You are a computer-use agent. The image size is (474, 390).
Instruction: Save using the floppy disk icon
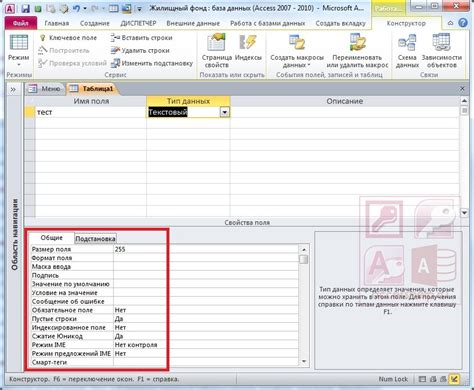pyautogui.click(x=26, y=8)
